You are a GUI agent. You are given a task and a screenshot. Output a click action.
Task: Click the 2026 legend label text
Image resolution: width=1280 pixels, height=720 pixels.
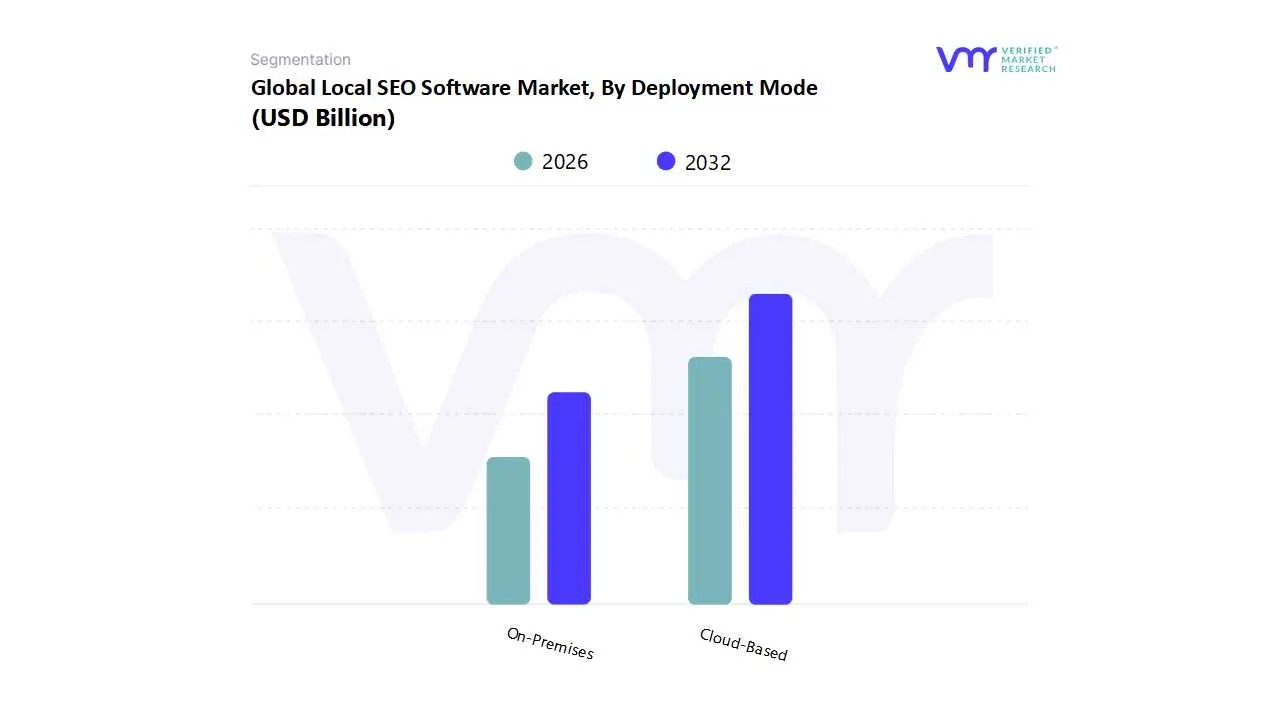pyautogui.click(x=565, y=162)
